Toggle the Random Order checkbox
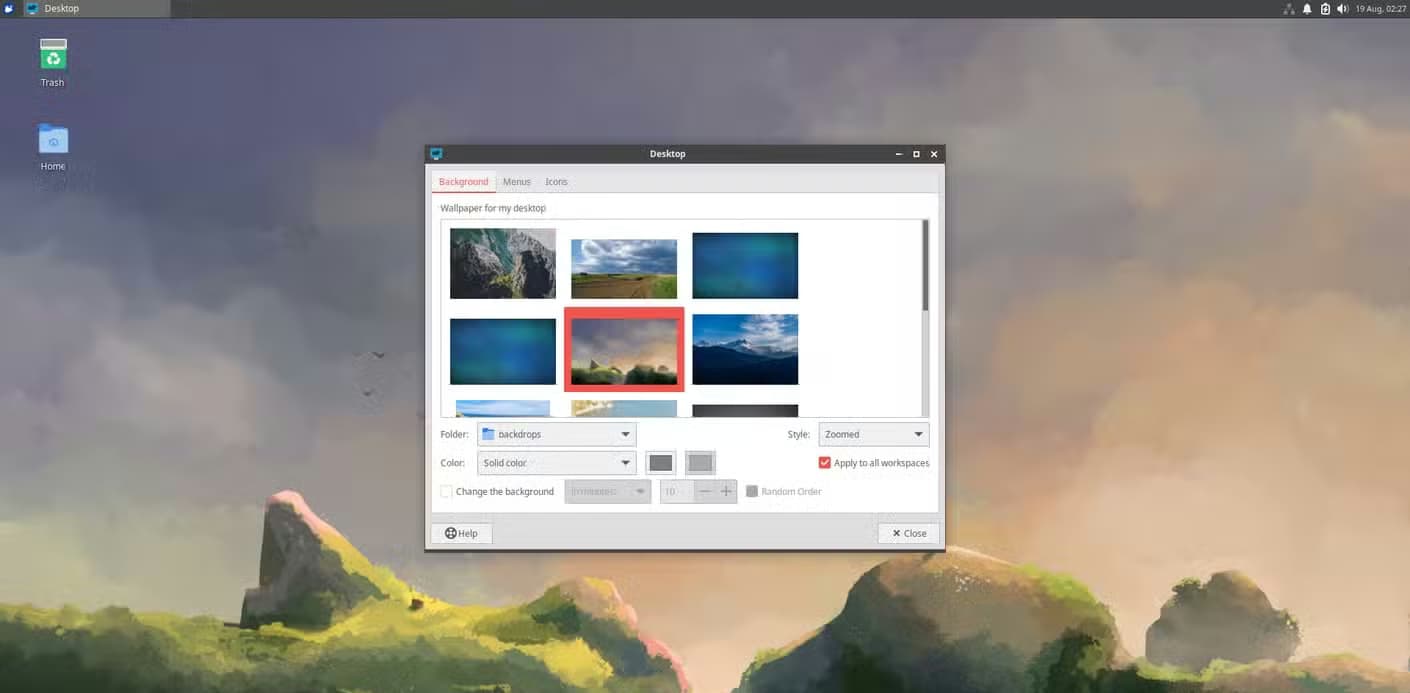1410x693 pixels. pyautogui.click(x=752, y=492)
